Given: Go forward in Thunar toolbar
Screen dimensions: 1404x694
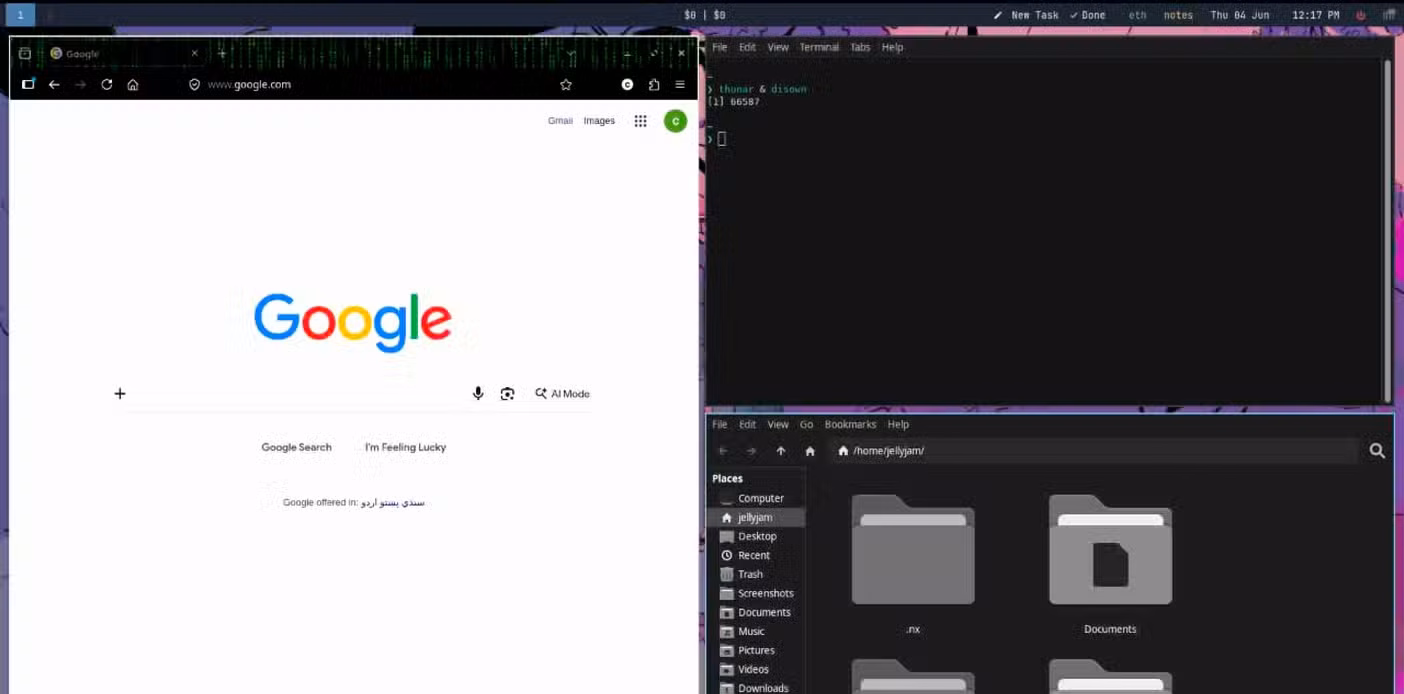Looking at the screenshot, I should tap(751, 451).
